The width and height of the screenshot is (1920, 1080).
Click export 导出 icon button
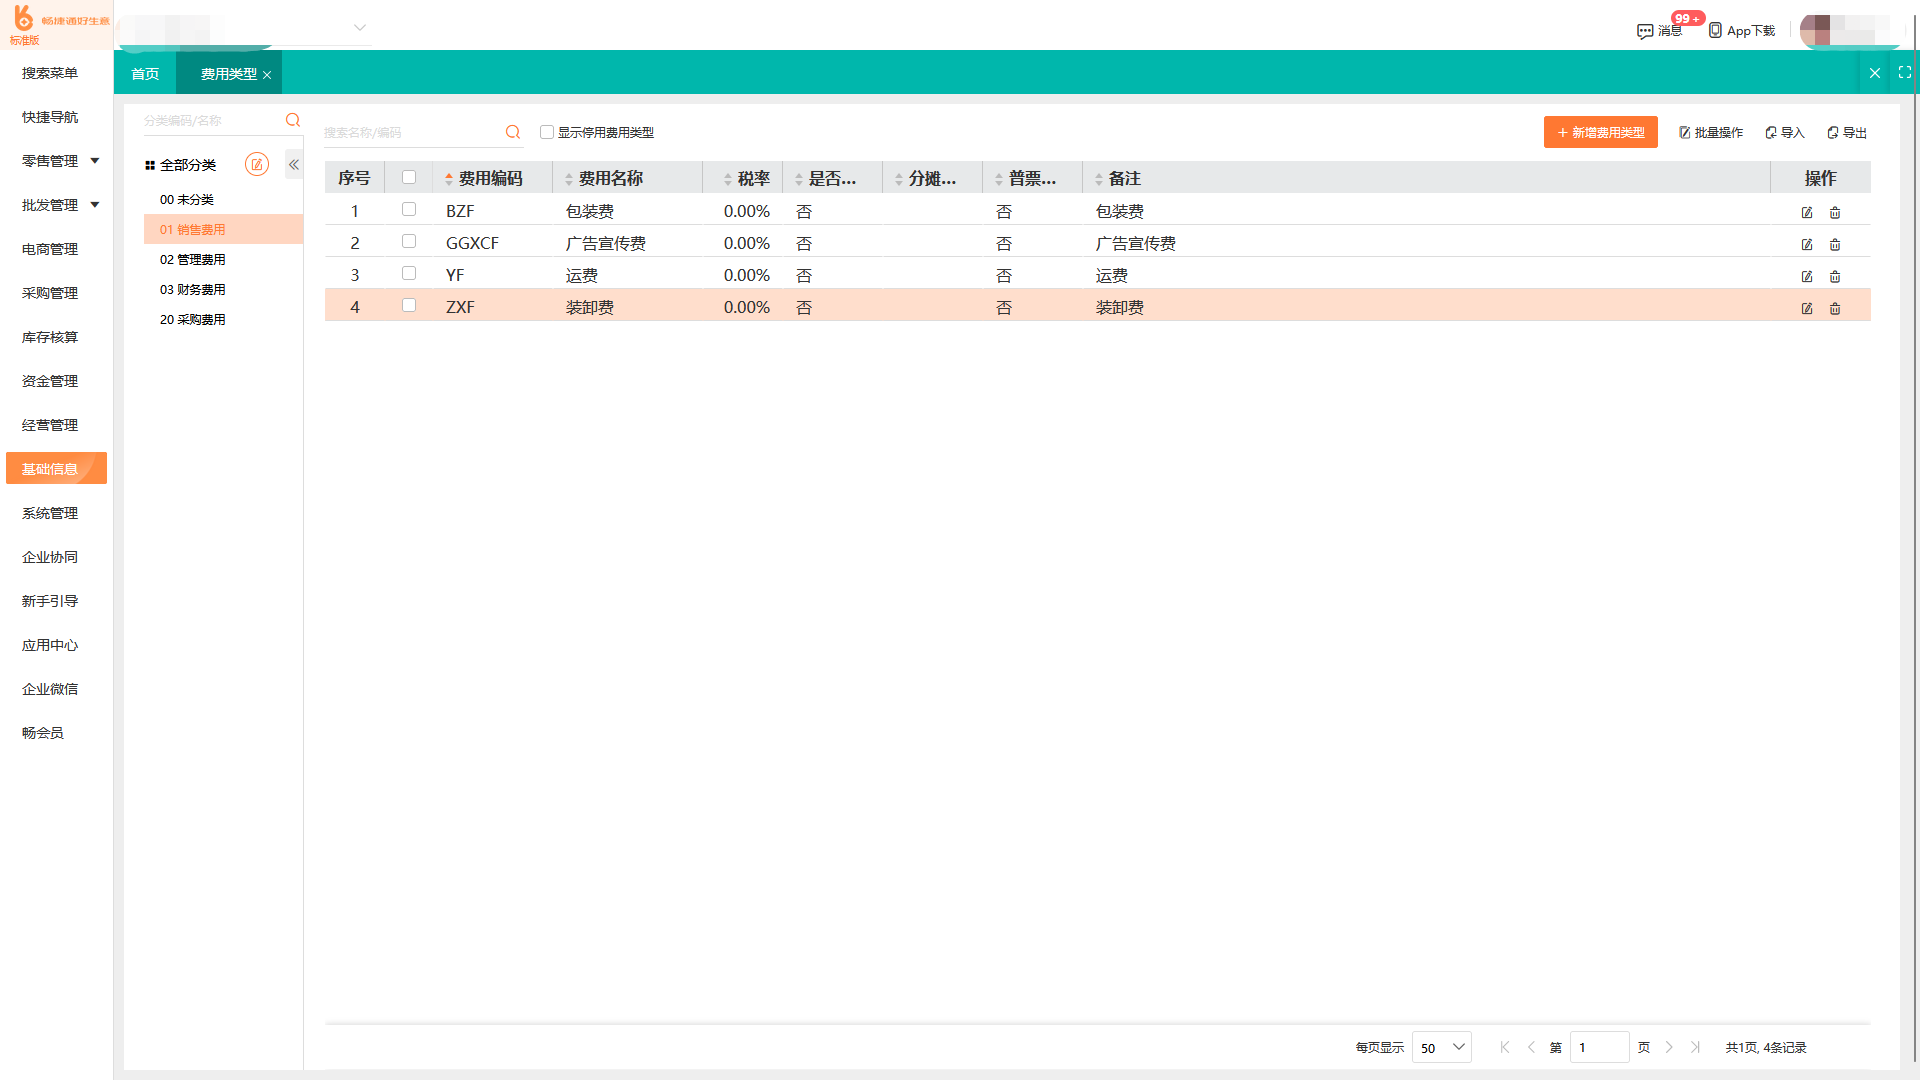pos(1846,131)
